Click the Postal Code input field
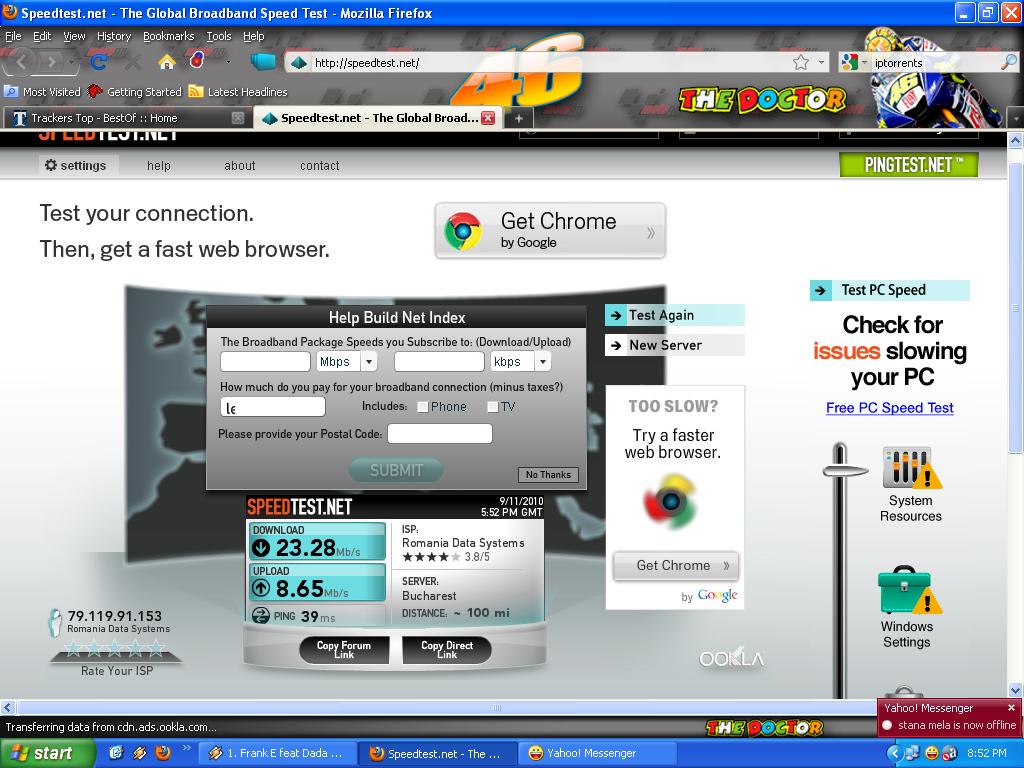 [x=439, y=434]
